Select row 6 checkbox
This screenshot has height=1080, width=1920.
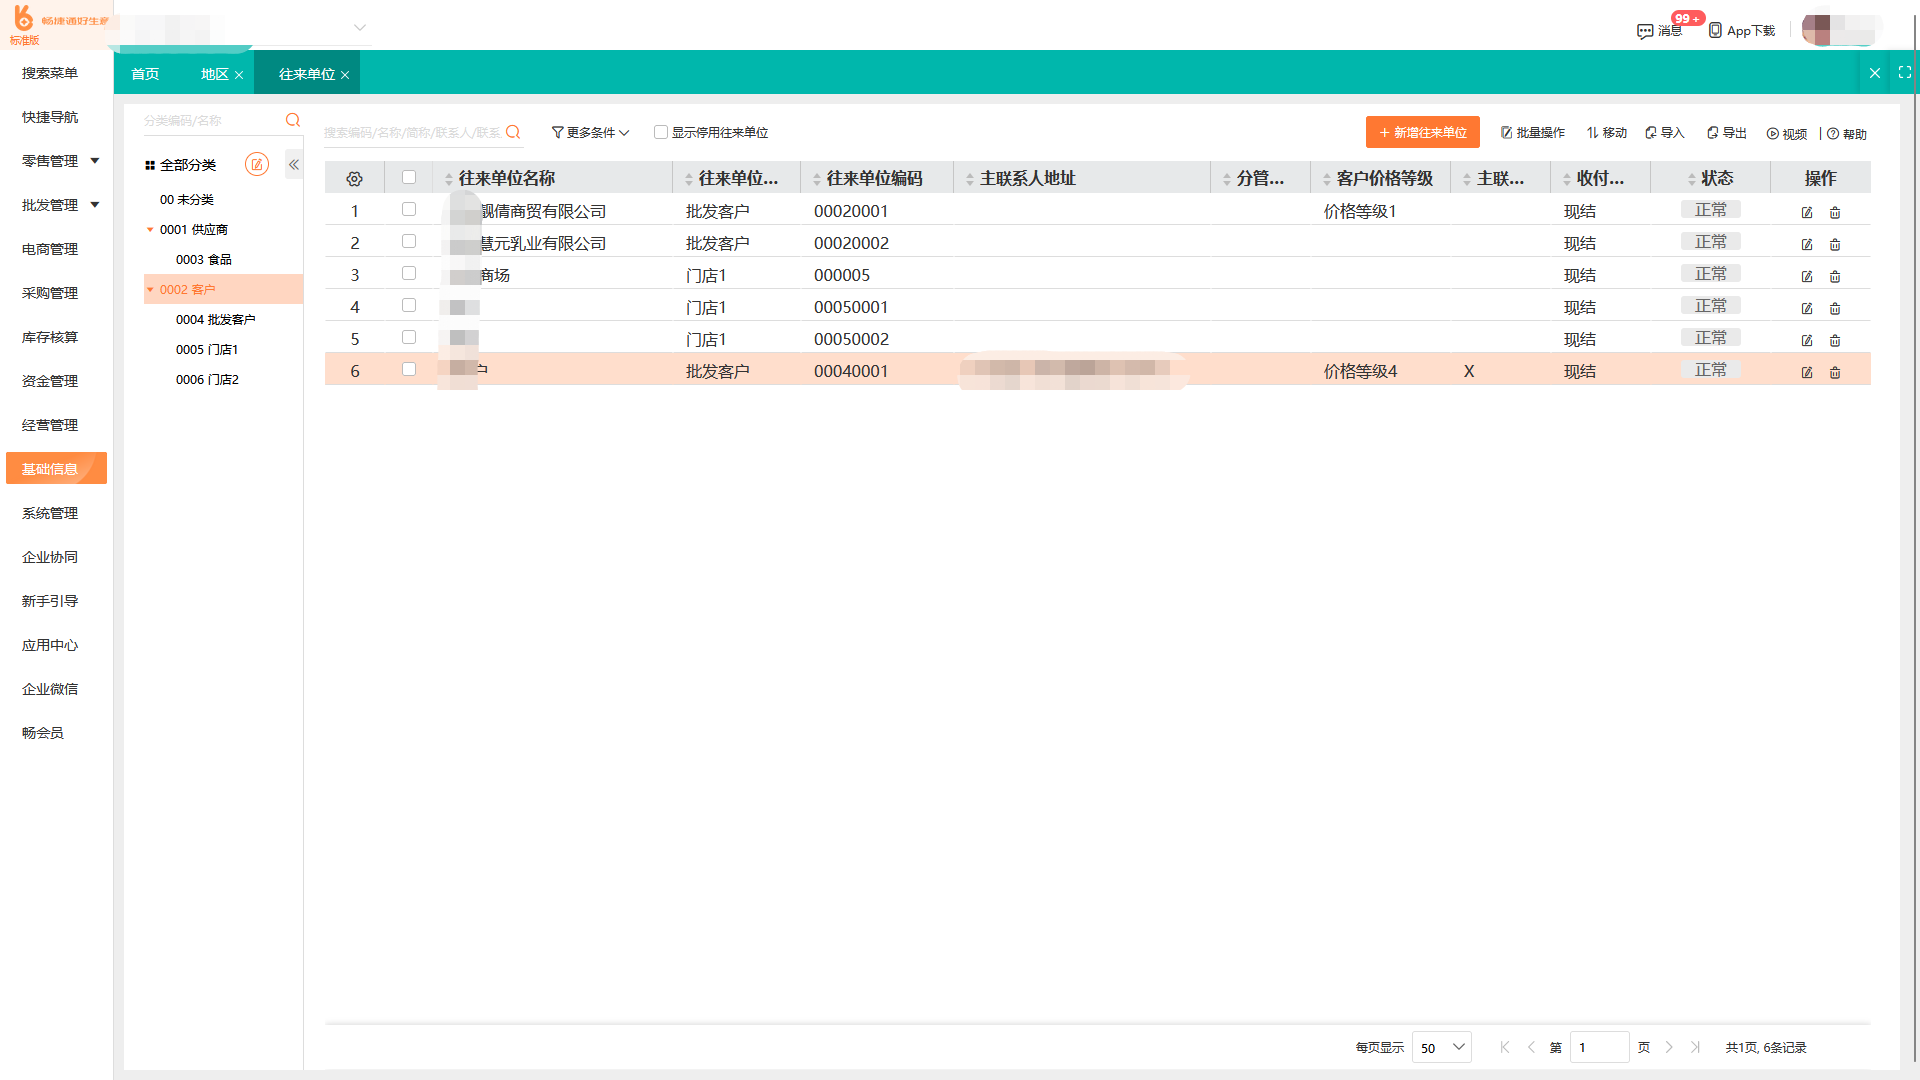click(410, 369)
